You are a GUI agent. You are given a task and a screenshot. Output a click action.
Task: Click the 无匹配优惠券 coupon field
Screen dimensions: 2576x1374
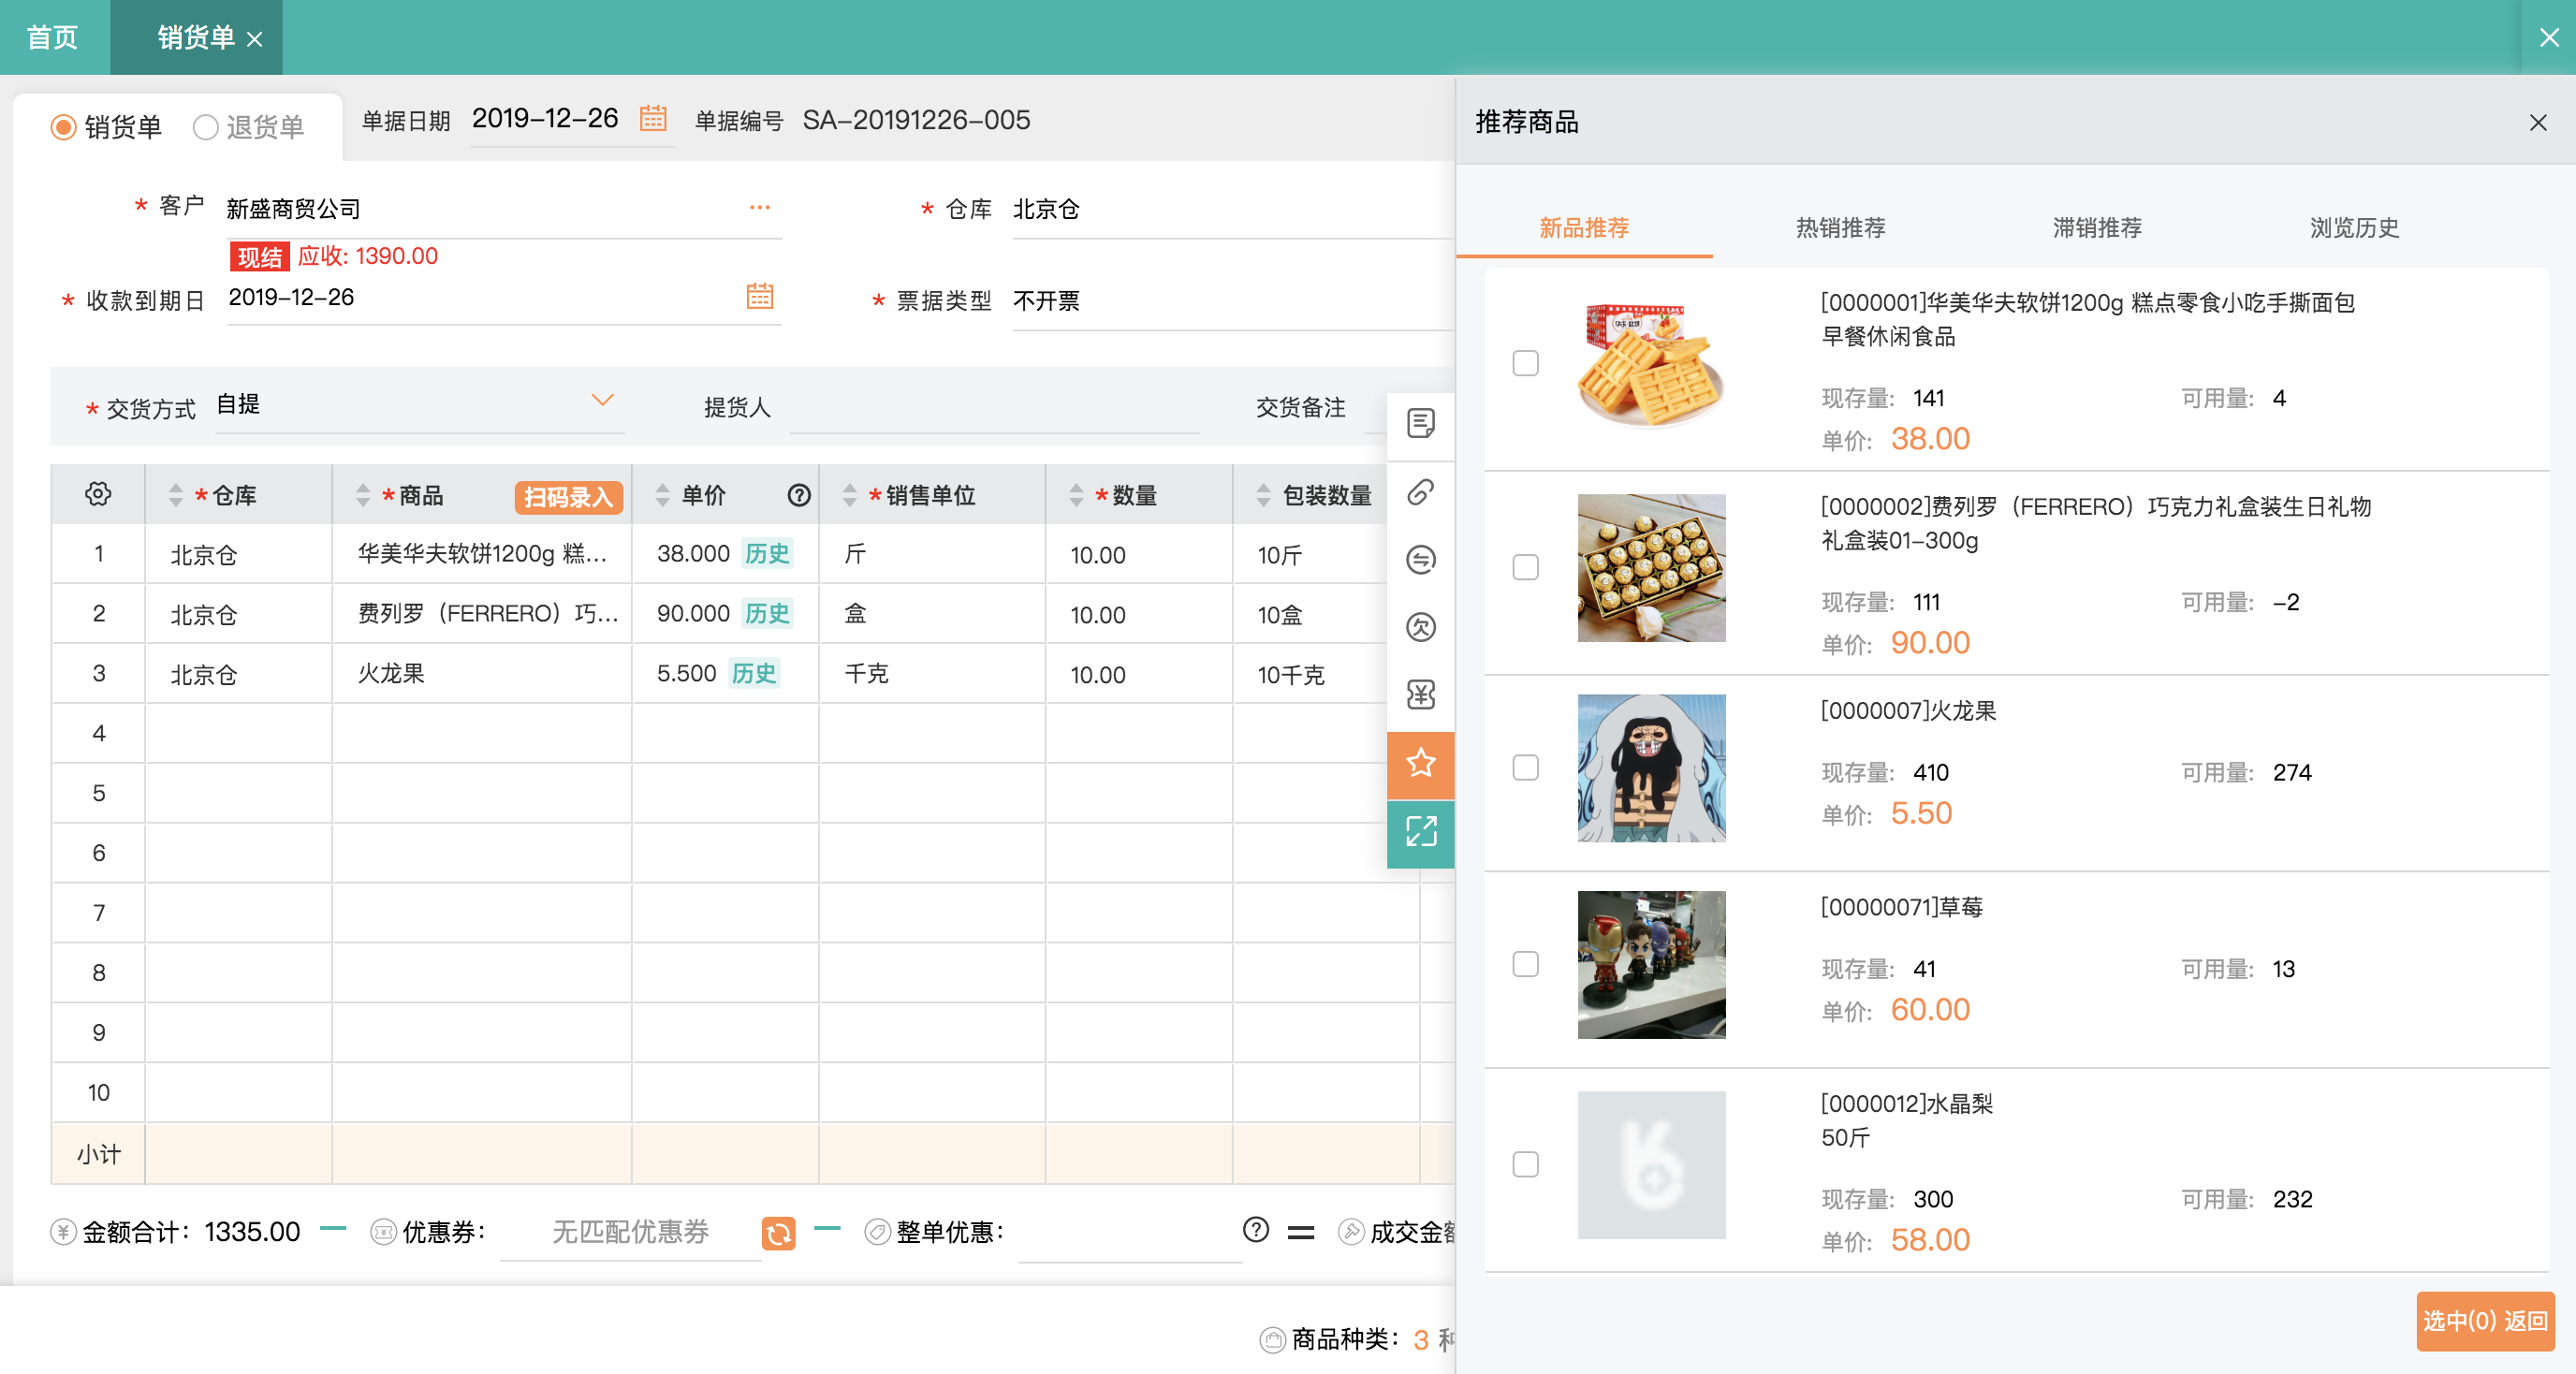click(630, 1231)
